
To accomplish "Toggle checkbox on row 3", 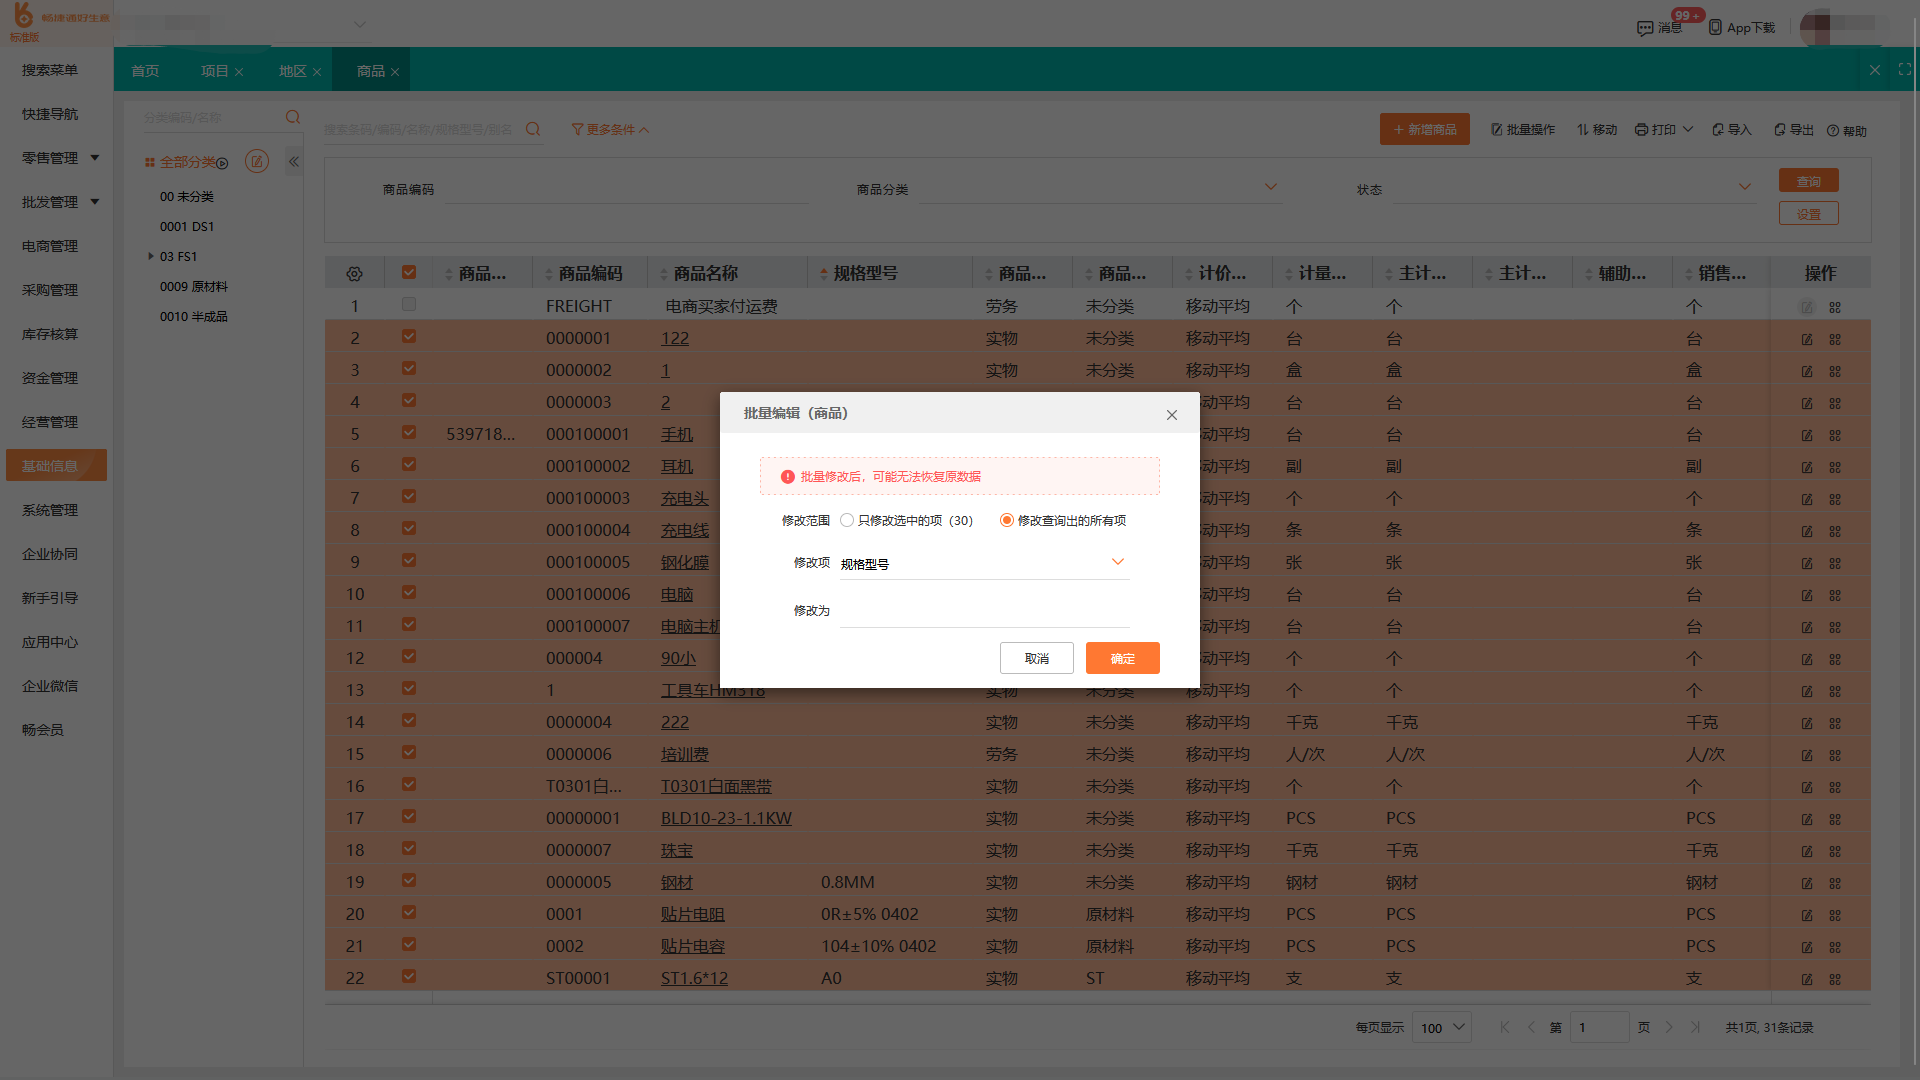I will pos(409,369).
